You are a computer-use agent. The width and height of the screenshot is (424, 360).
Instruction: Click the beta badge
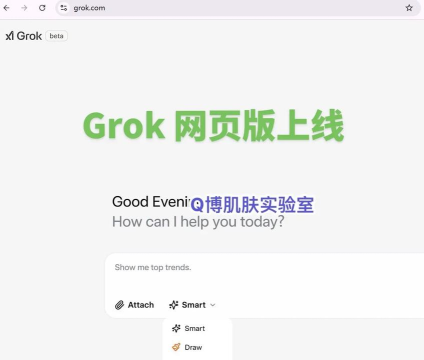(x=56, y=36)
